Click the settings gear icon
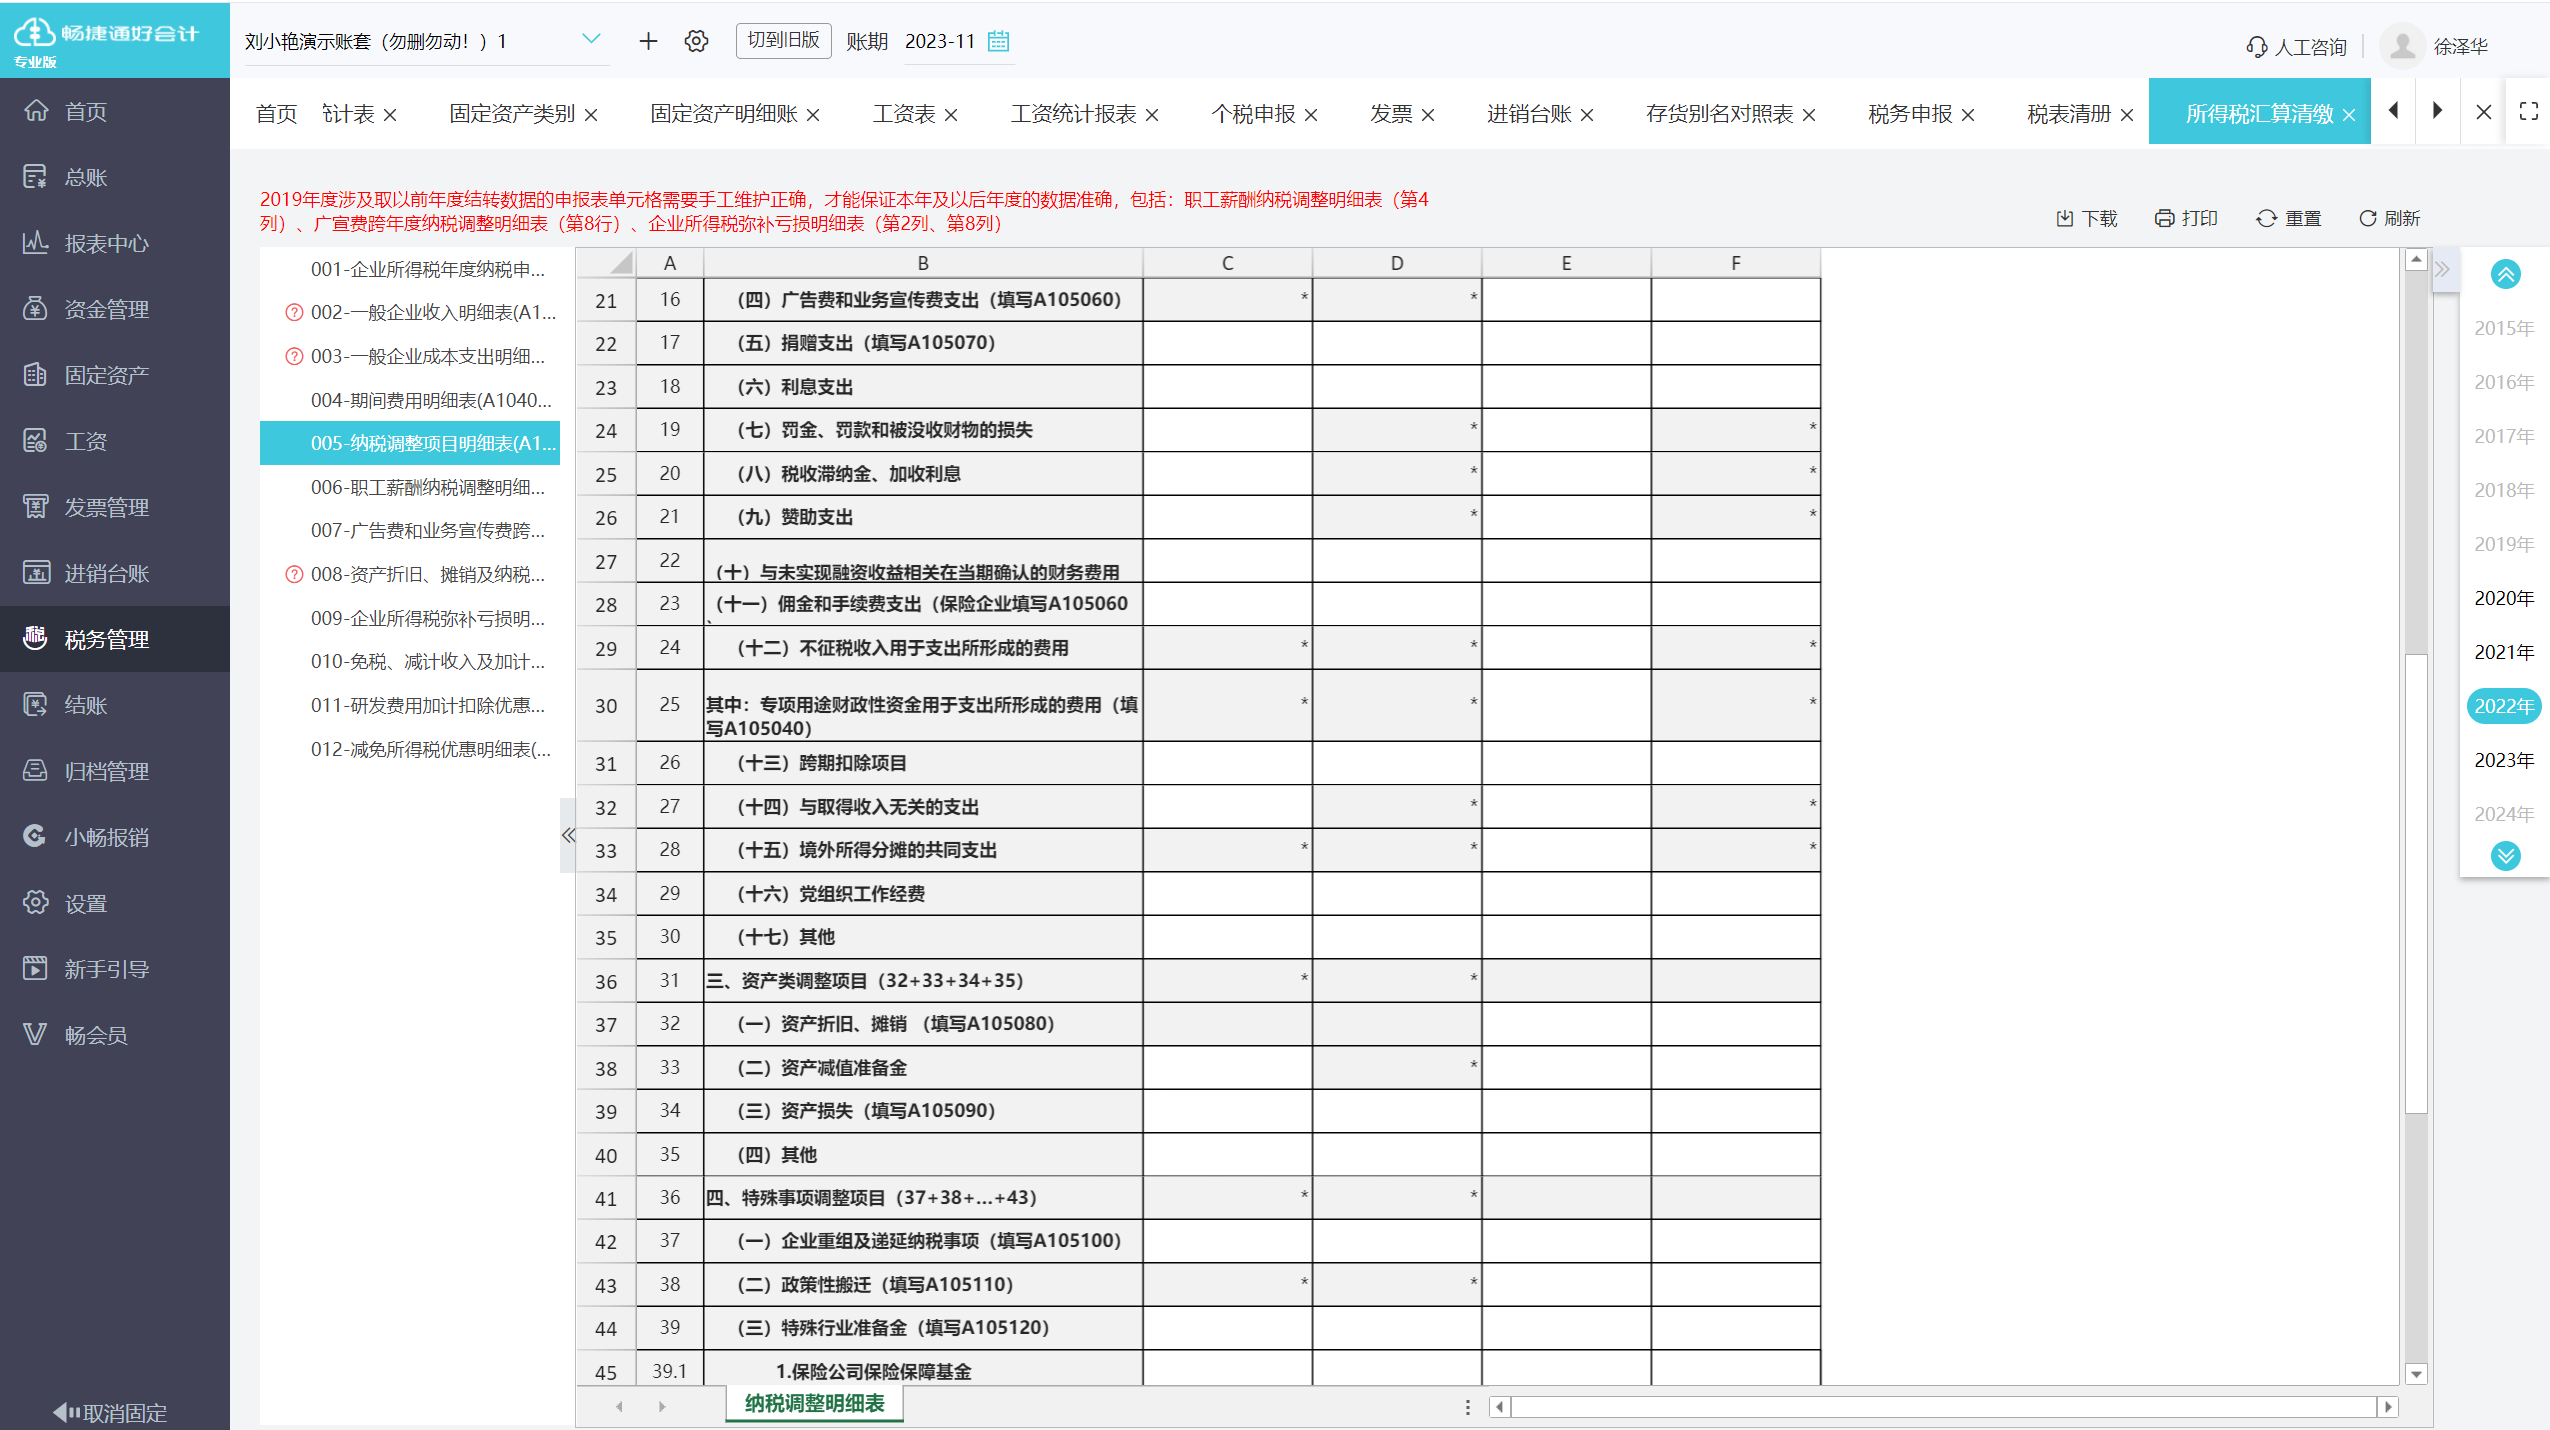The height and width of the screenshot is (1430, 2550). pyautogui.click(x=697, y=39)
